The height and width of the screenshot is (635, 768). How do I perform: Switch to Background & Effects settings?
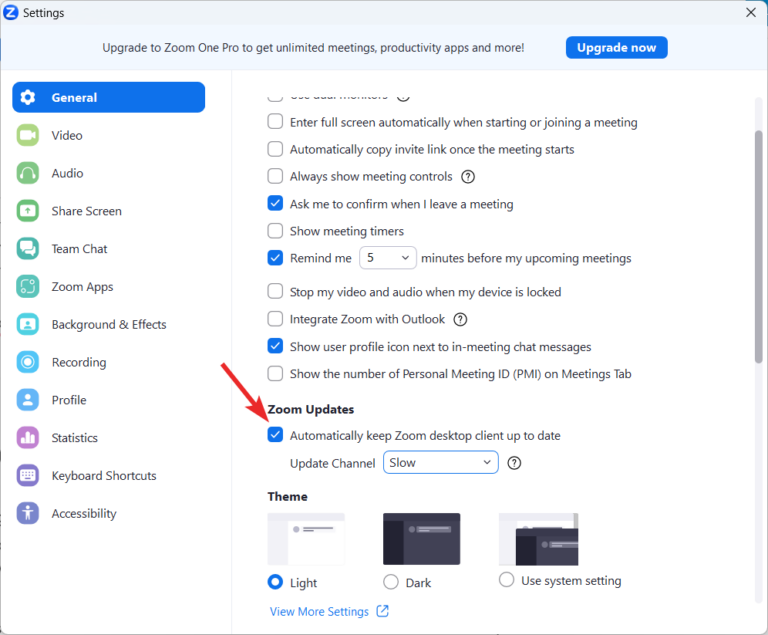coord(109,324)
